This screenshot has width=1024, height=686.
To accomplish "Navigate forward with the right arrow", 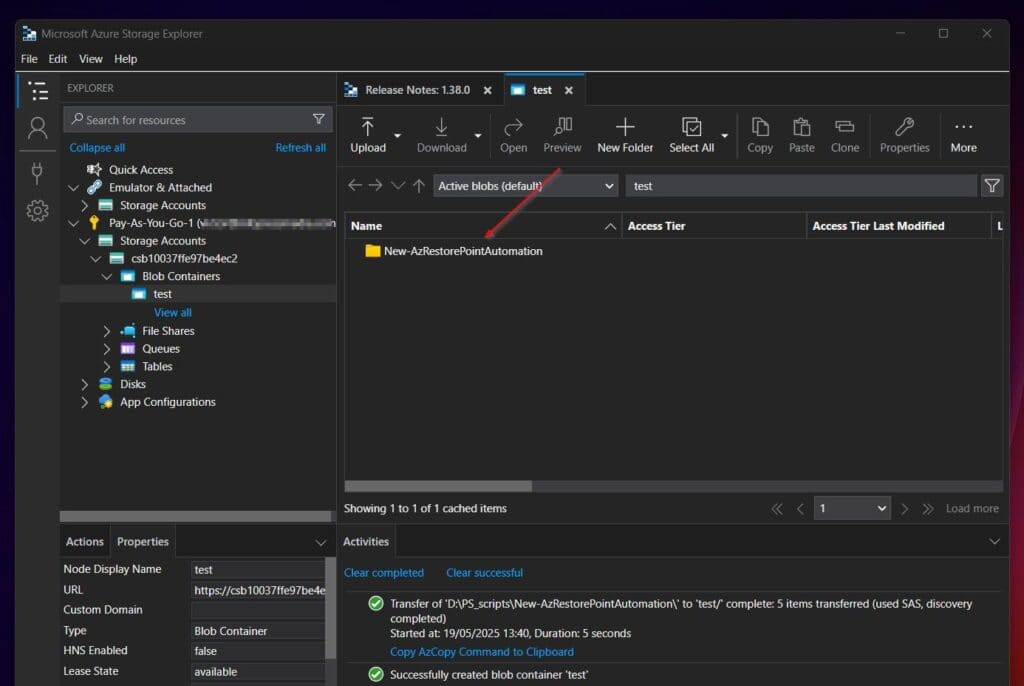I will tap(376, 186).
